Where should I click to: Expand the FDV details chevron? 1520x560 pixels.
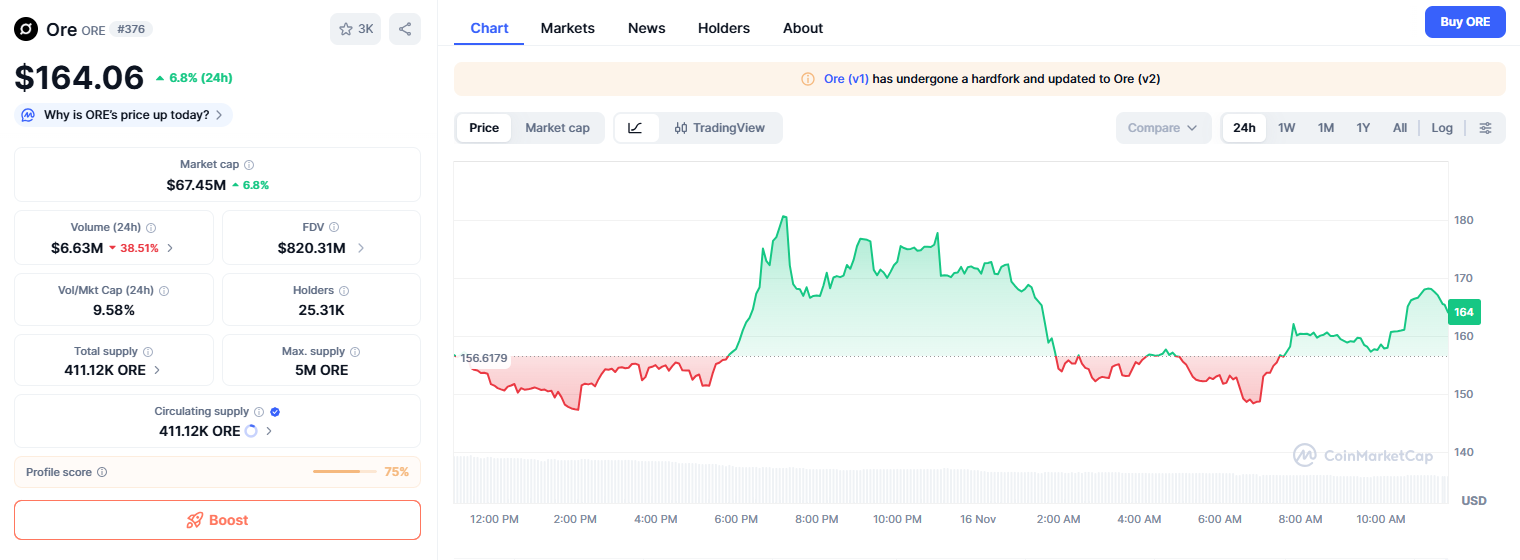361,248
